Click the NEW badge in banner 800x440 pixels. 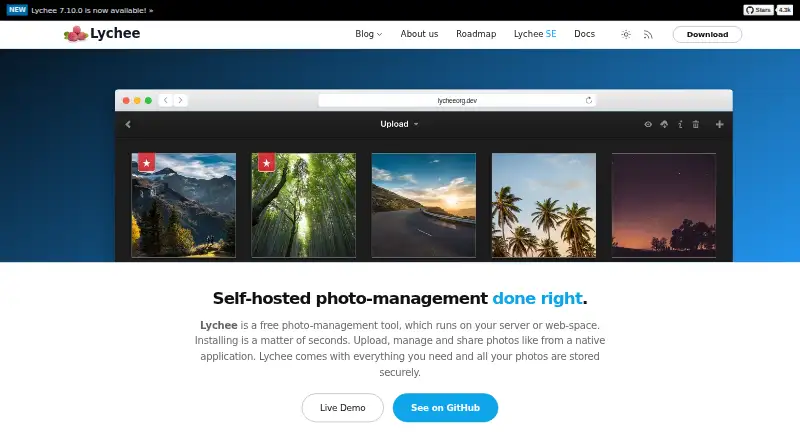pos(17,10)
